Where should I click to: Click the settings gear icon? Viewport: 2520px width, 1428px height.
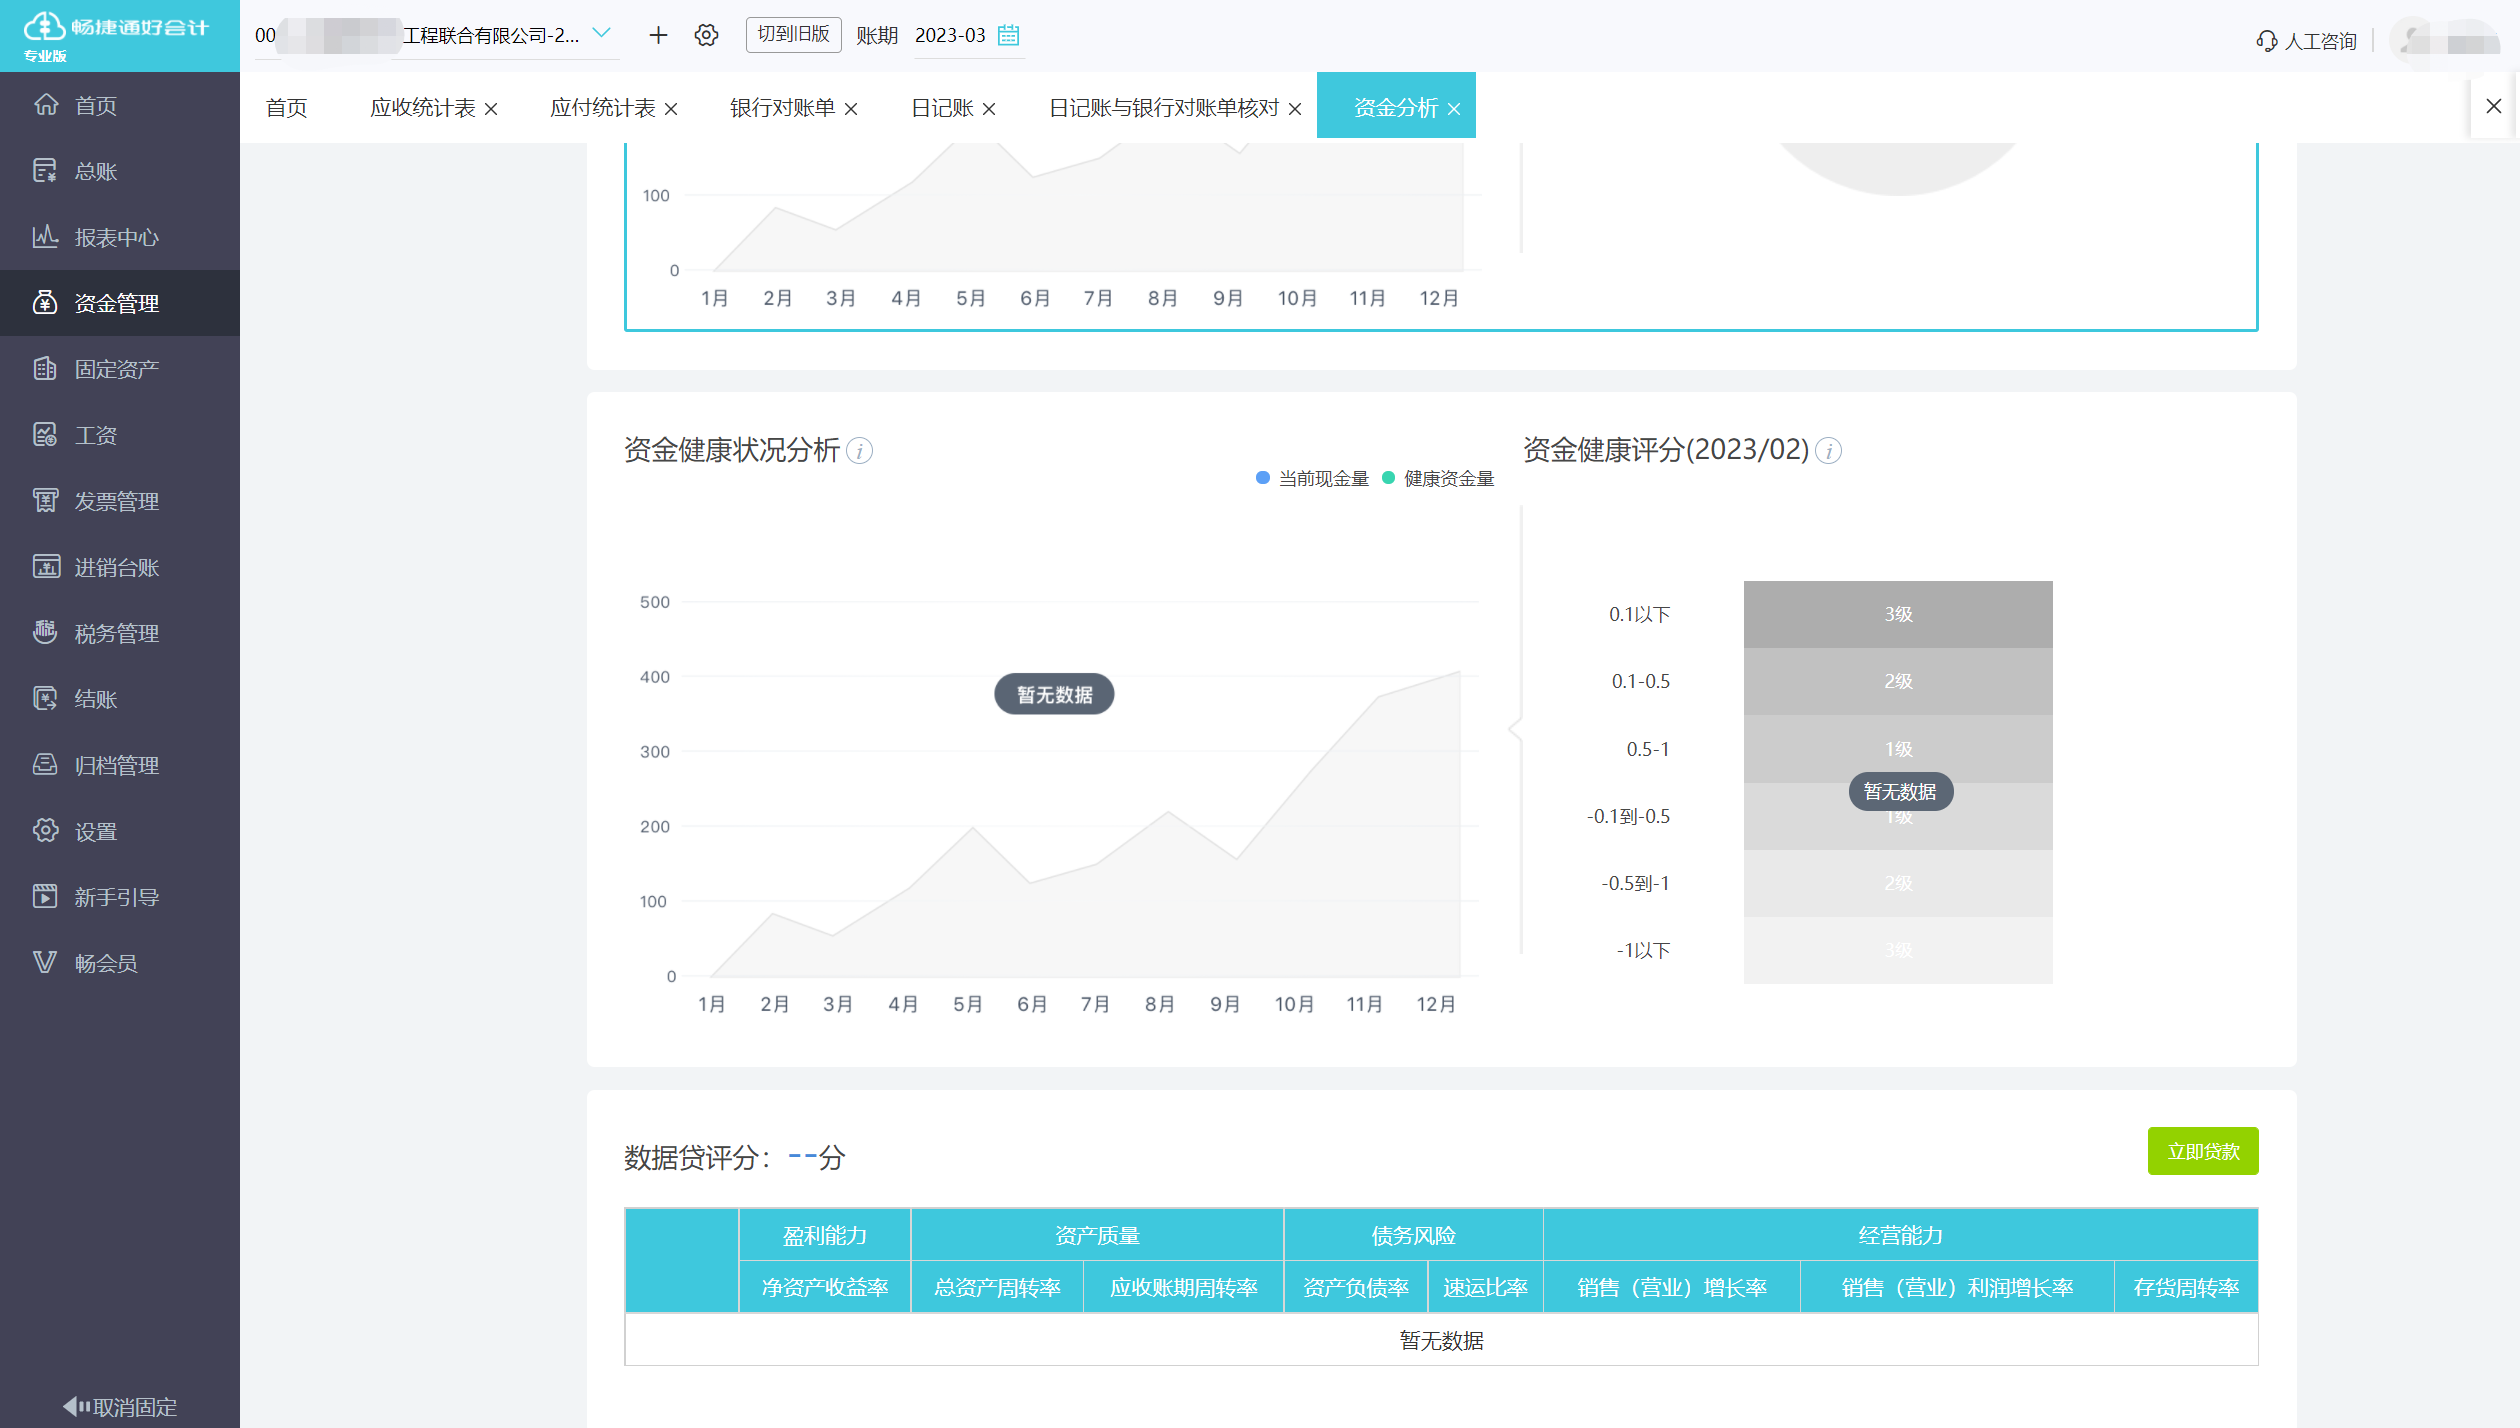point(706,35)
